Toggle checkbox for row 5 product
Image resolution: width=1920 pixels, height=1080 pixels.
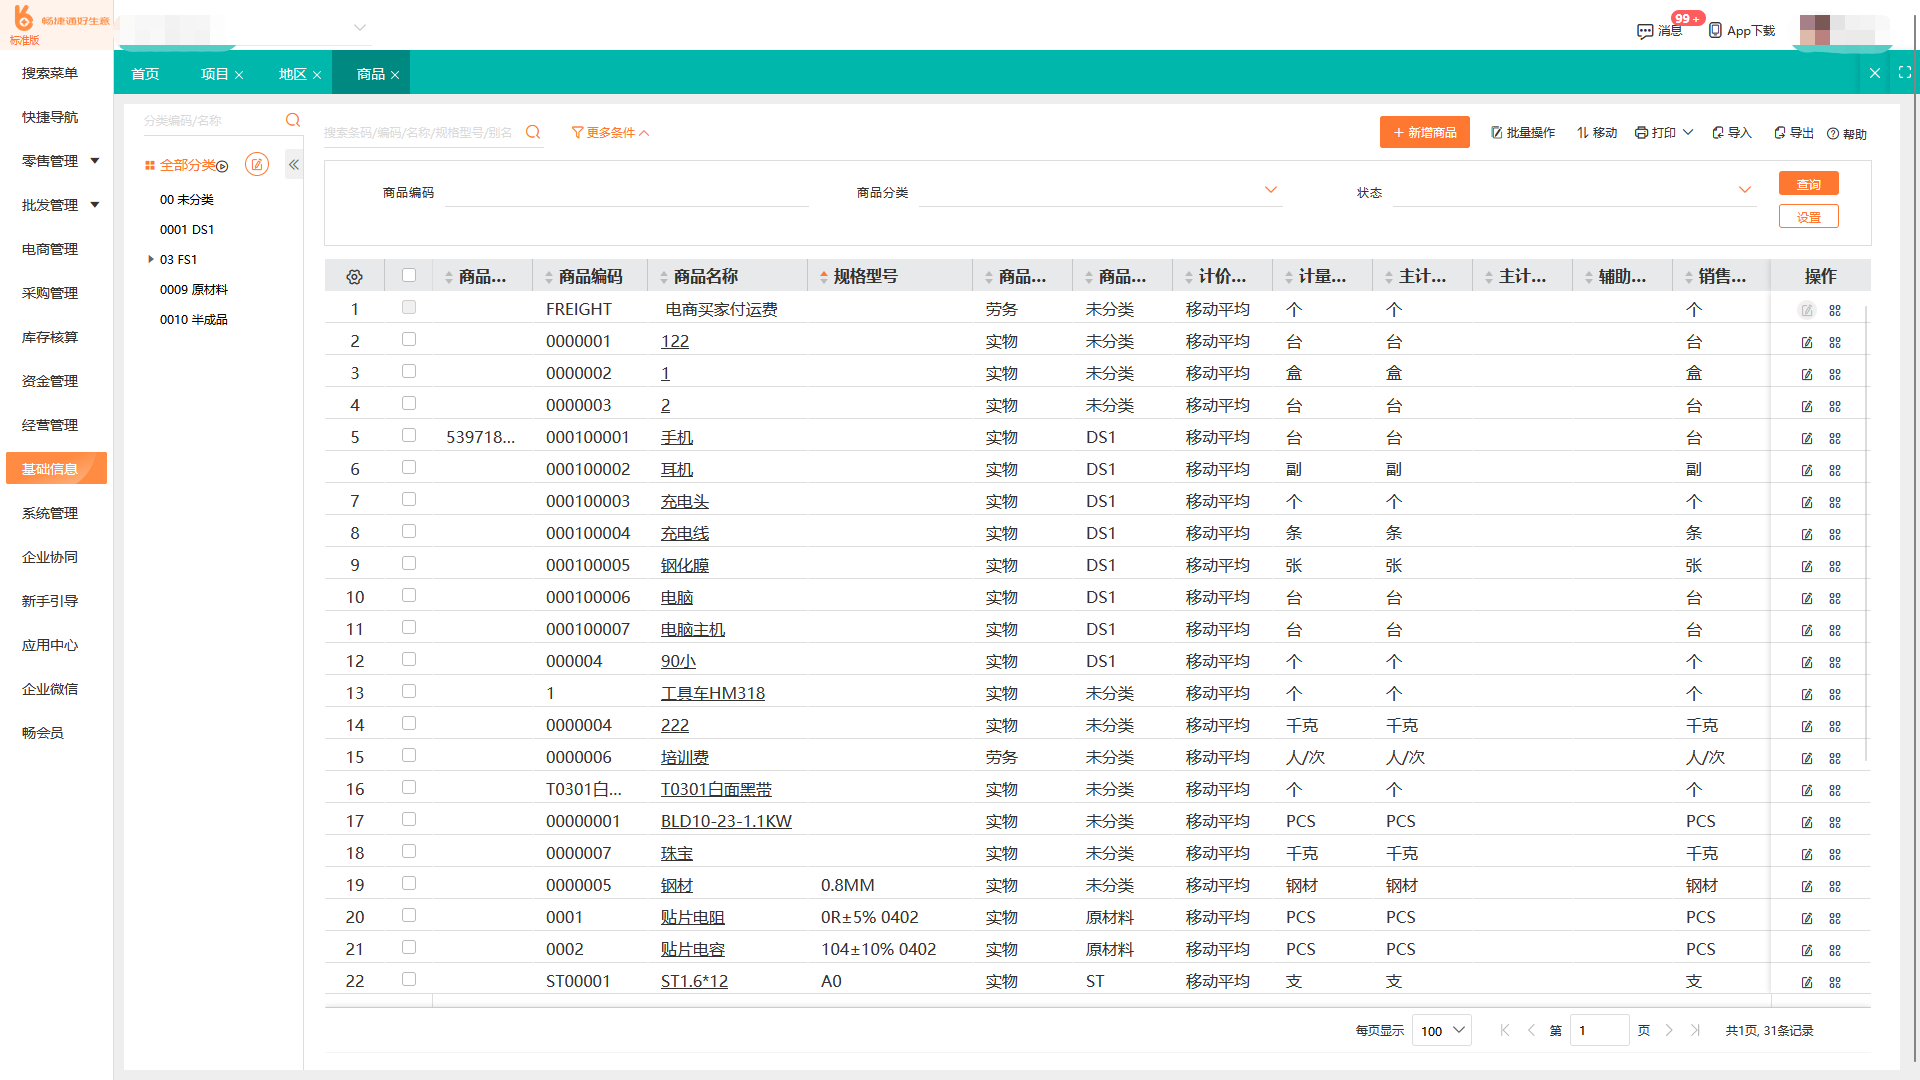[410, 435]
